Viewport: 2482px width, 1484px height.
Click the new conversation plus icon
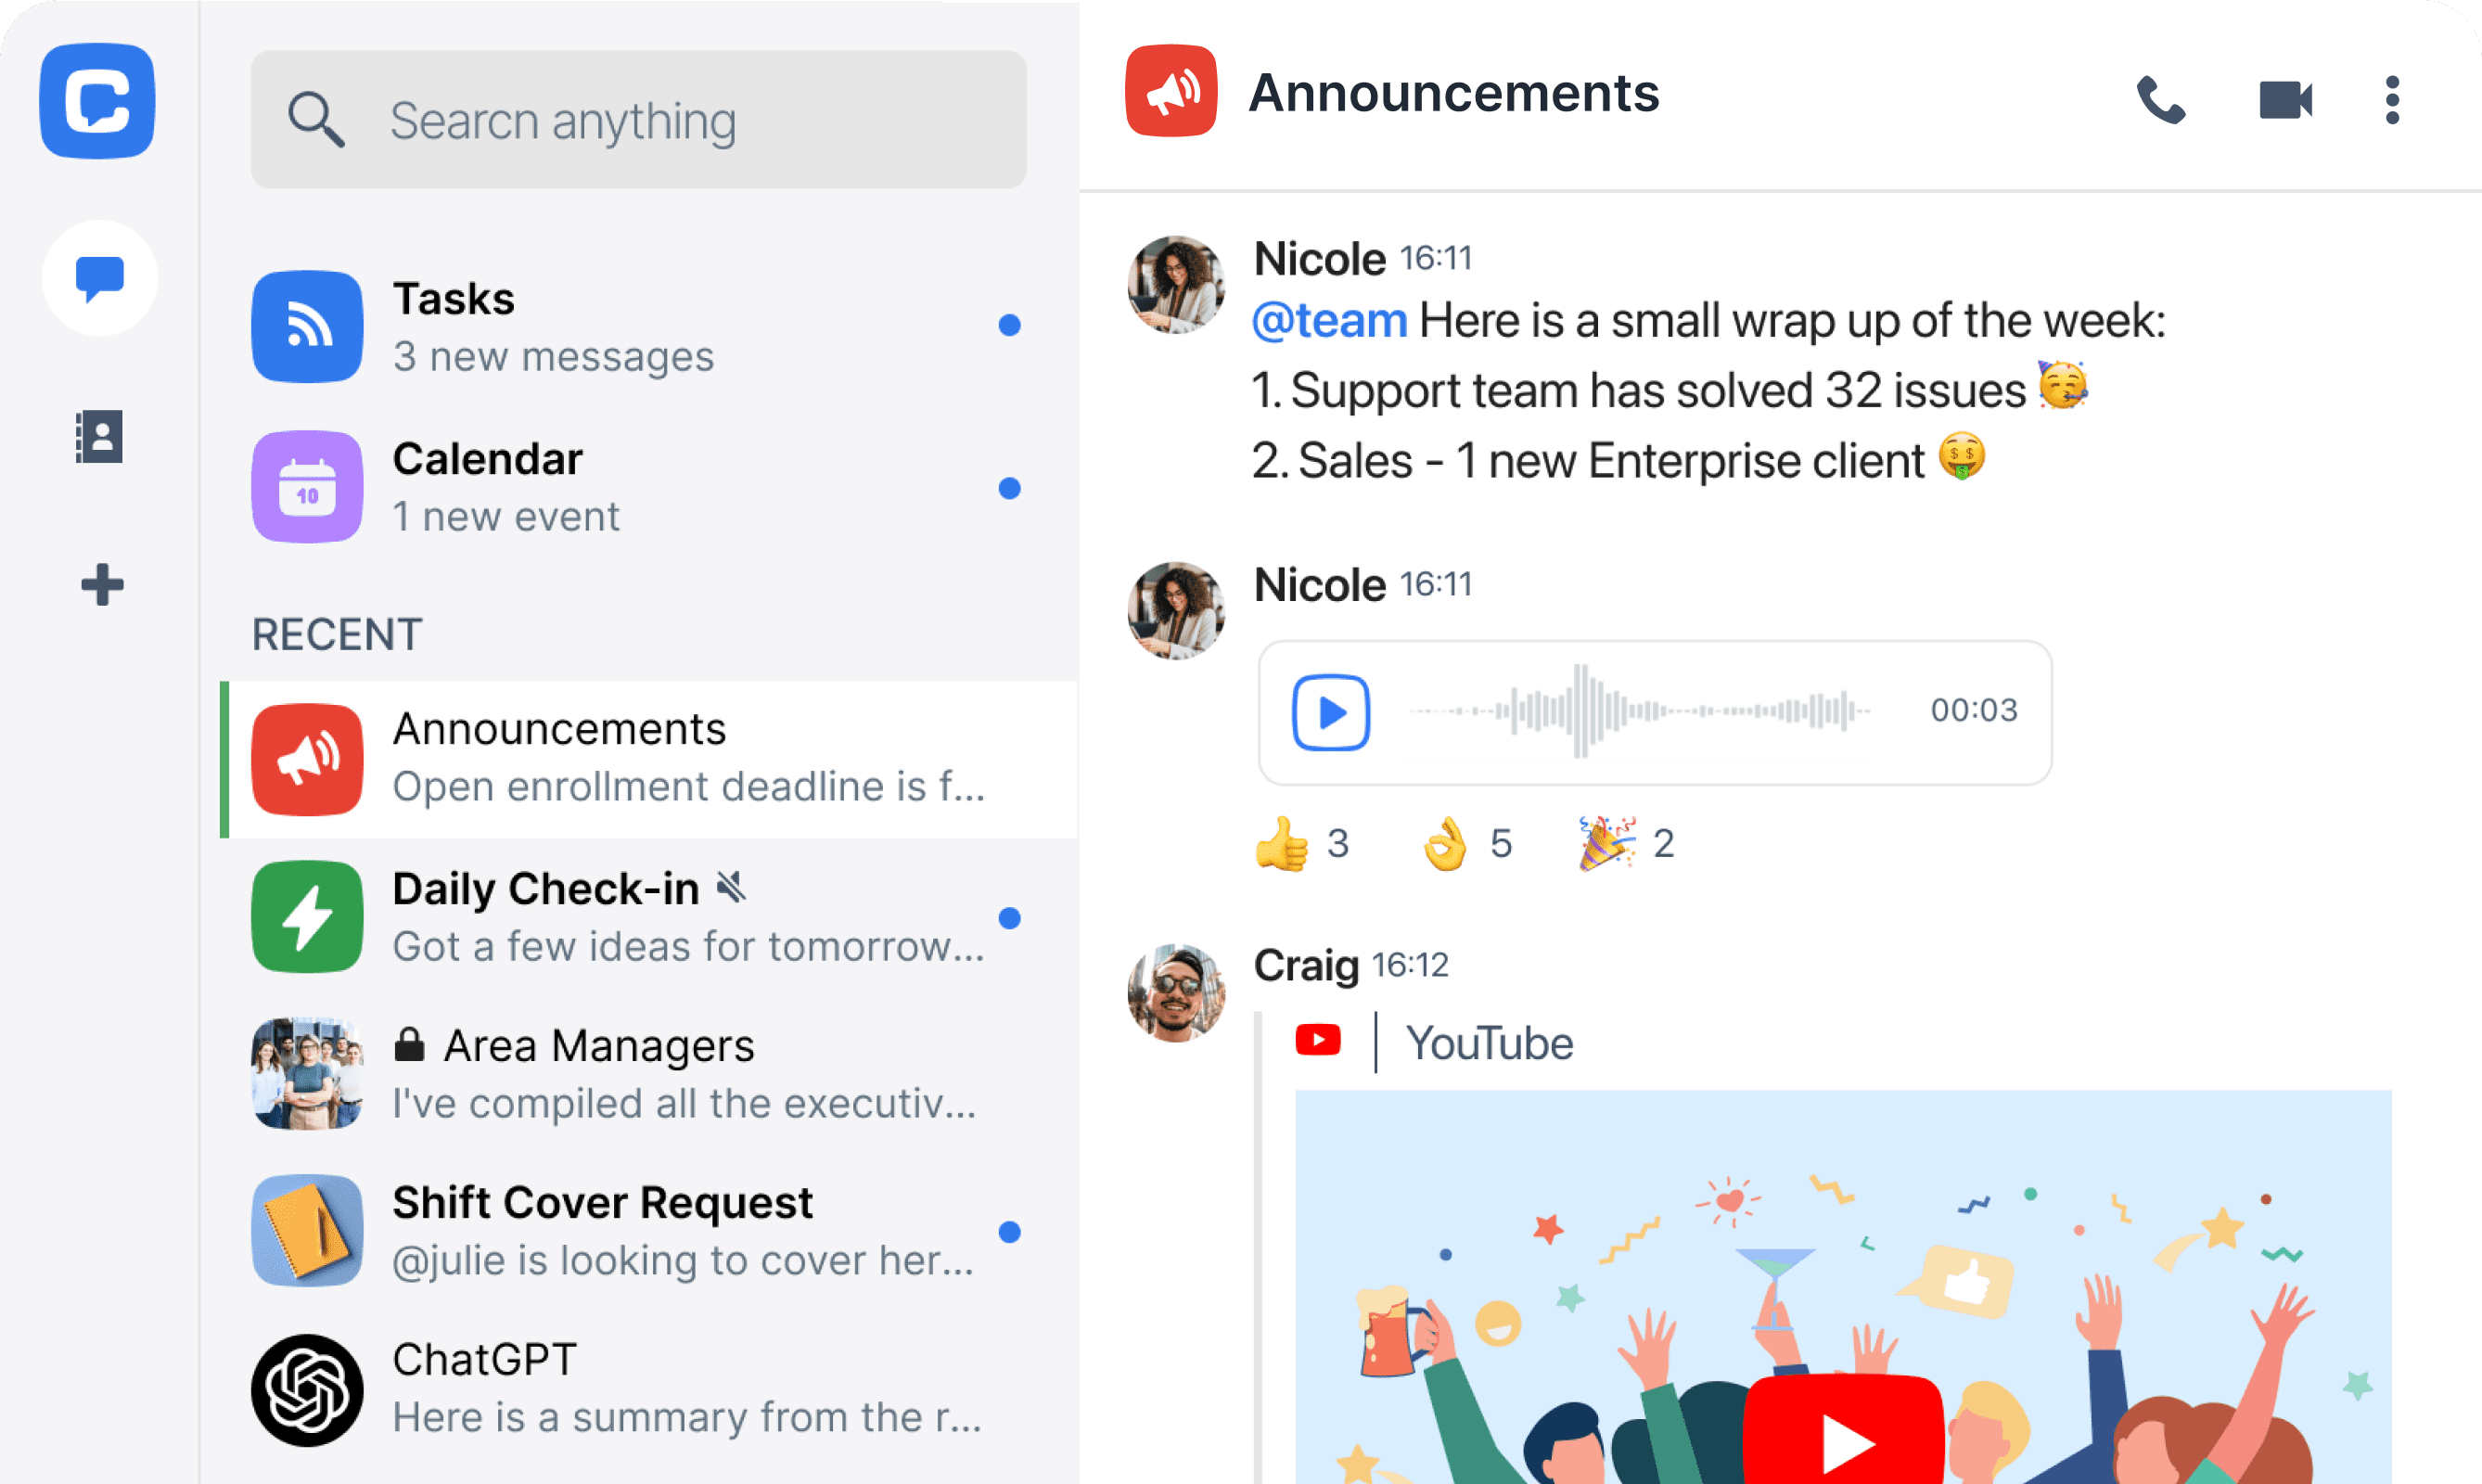pyautogui.click(x=101, y=584)
